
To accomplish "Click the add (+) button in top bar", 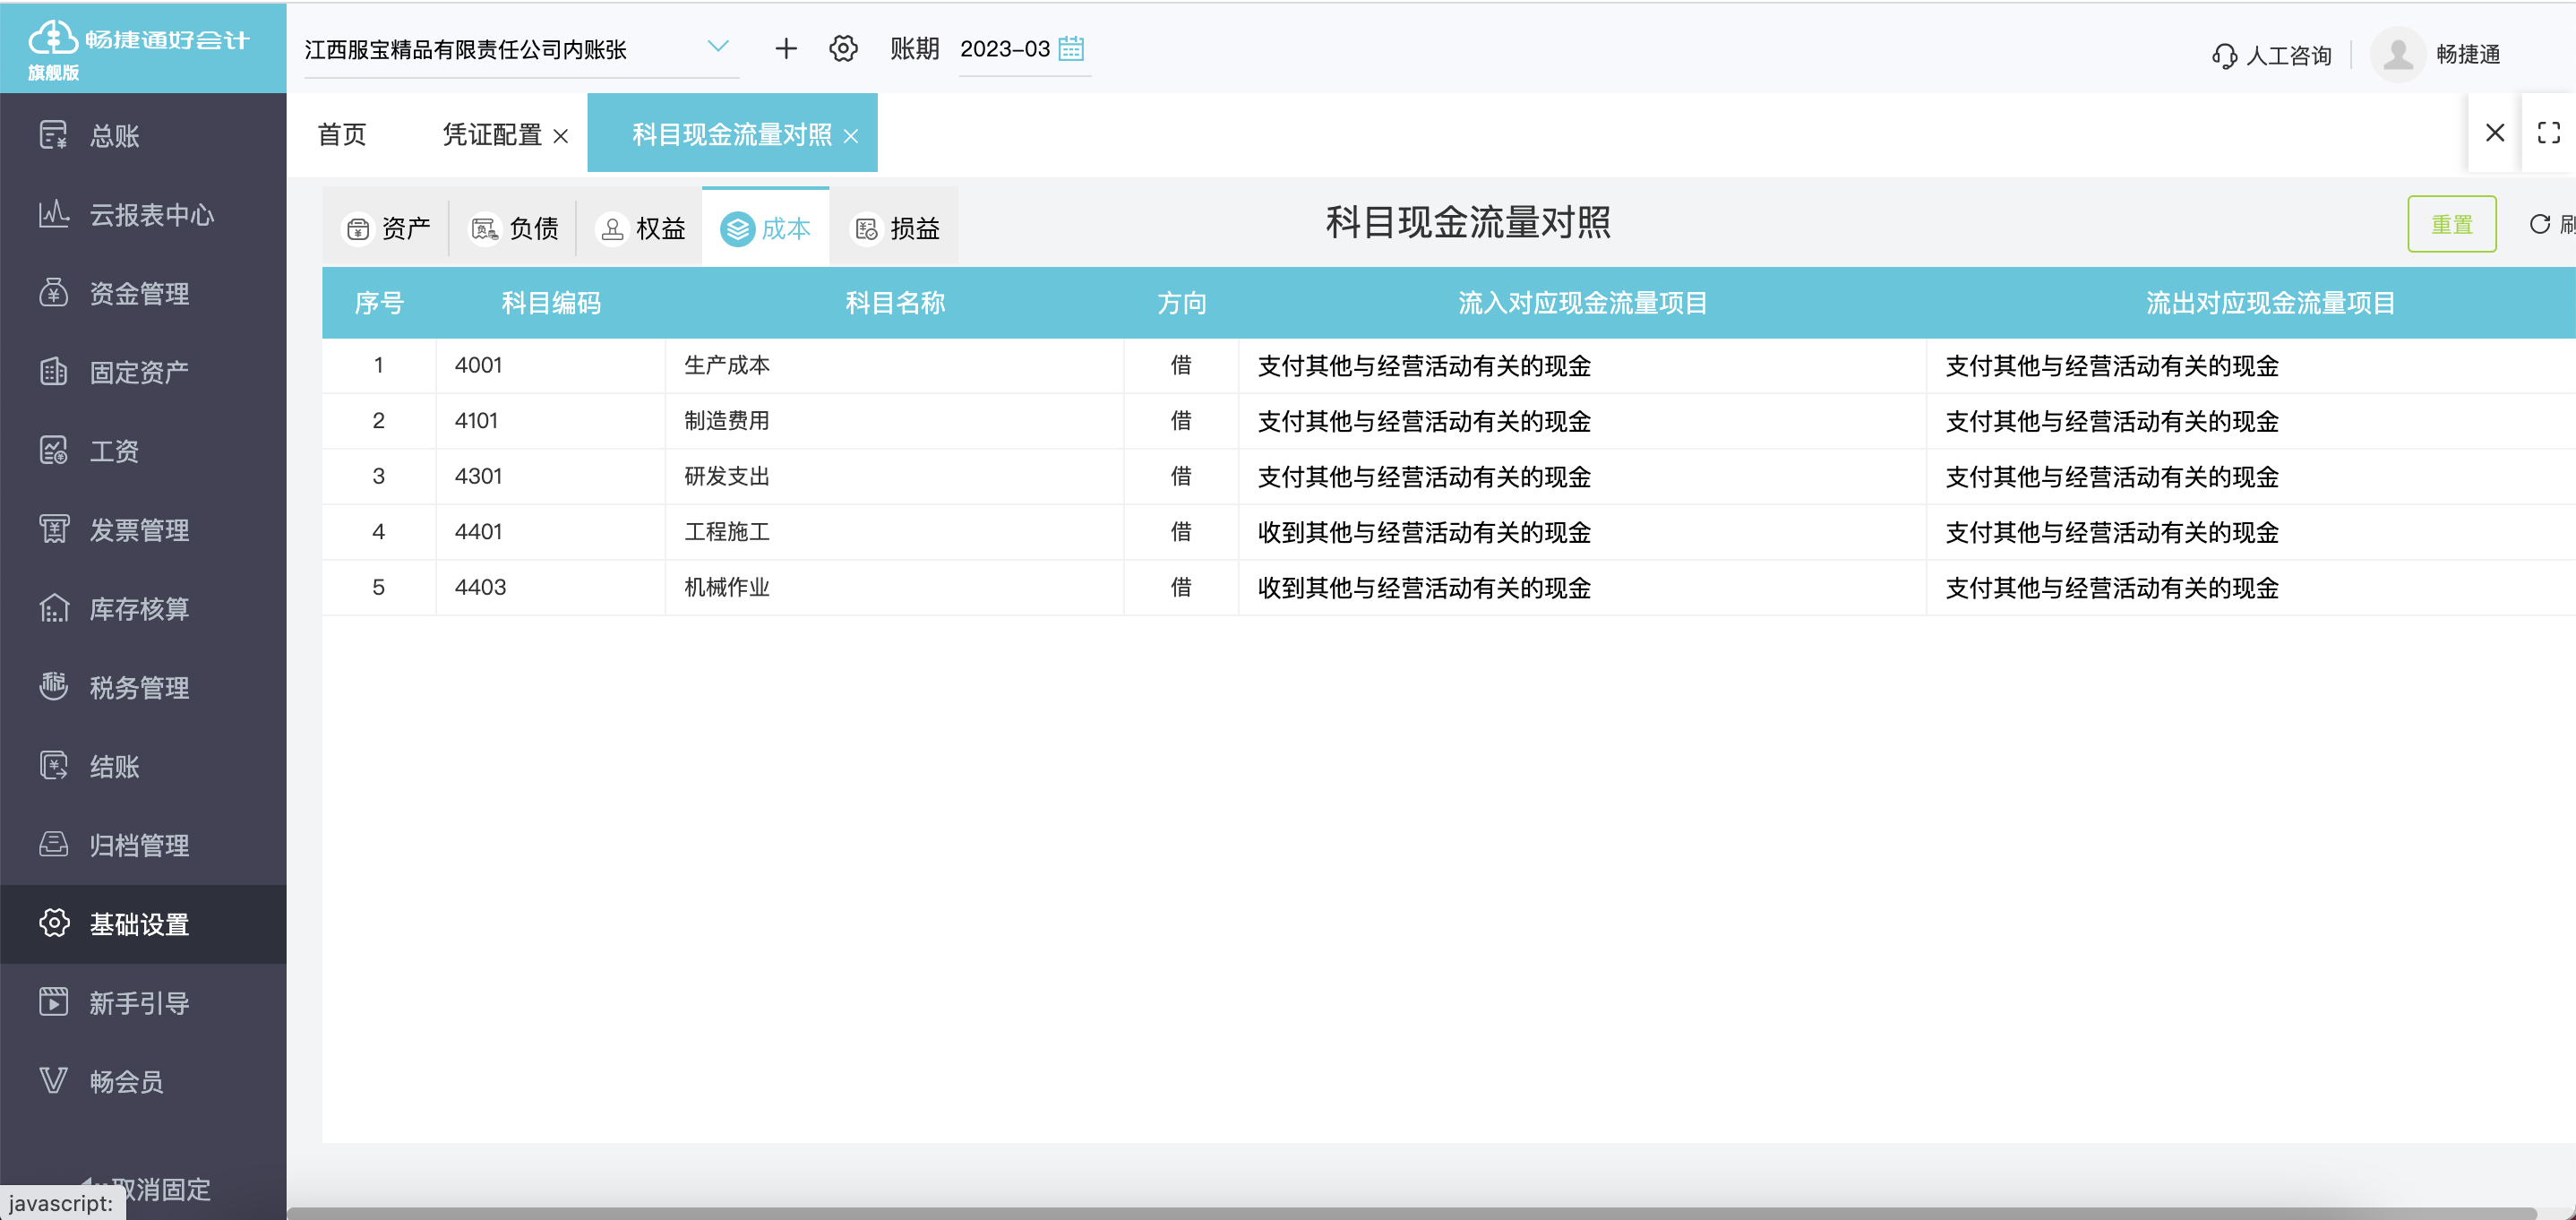I will tap(786, 47).
